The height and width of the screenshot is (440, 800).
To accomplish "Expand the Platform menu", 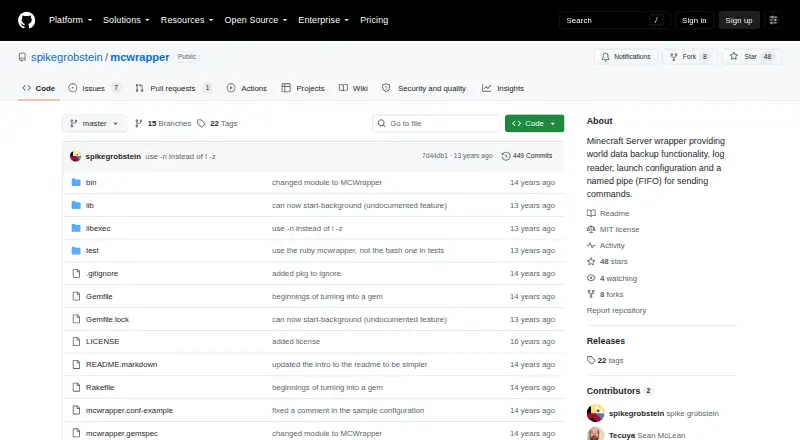I will point(70,20).
